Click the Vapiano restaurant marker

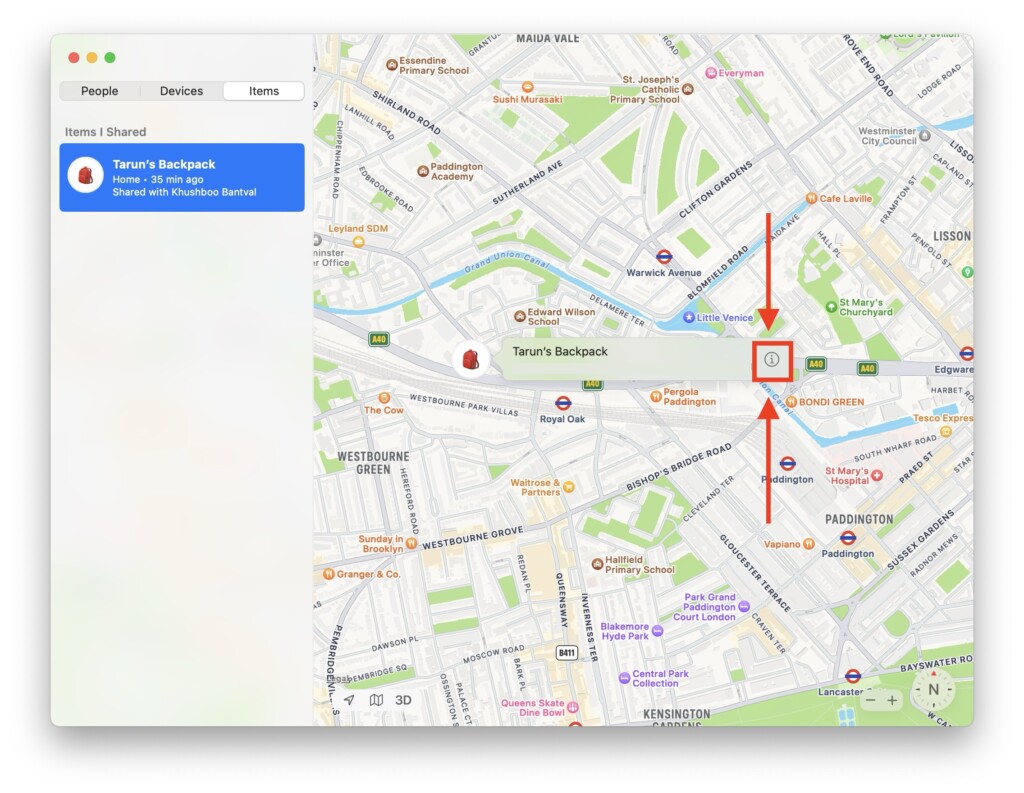[809, 543]
